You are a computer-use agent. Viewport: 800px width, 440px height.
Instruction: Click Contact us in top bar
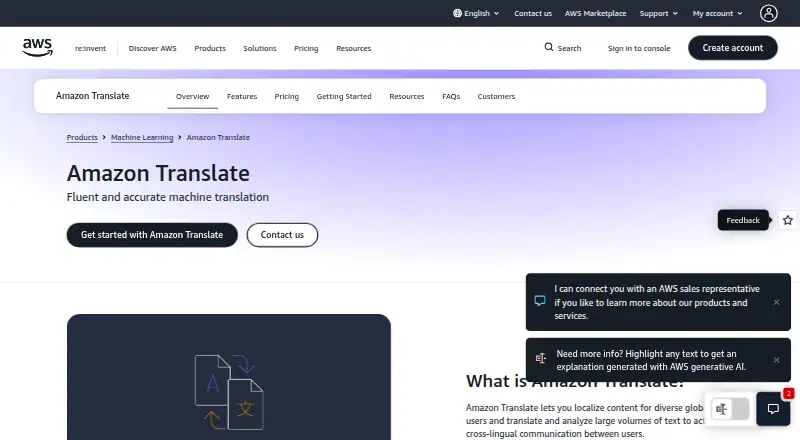tap(533, 13)
